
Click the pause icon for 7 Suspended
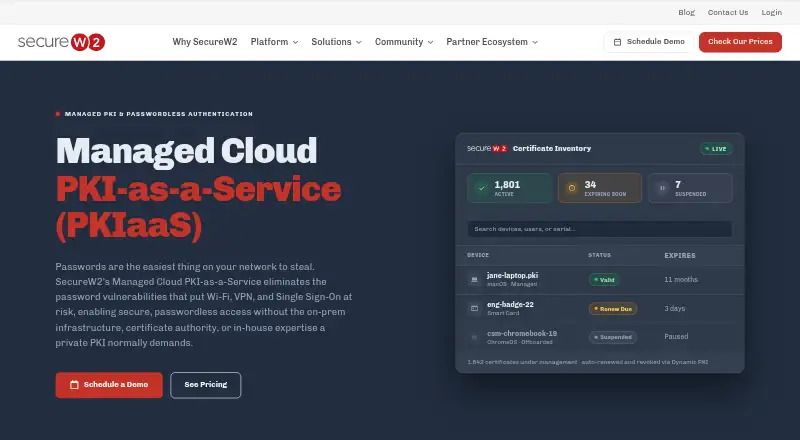click(x=662, y=188)
